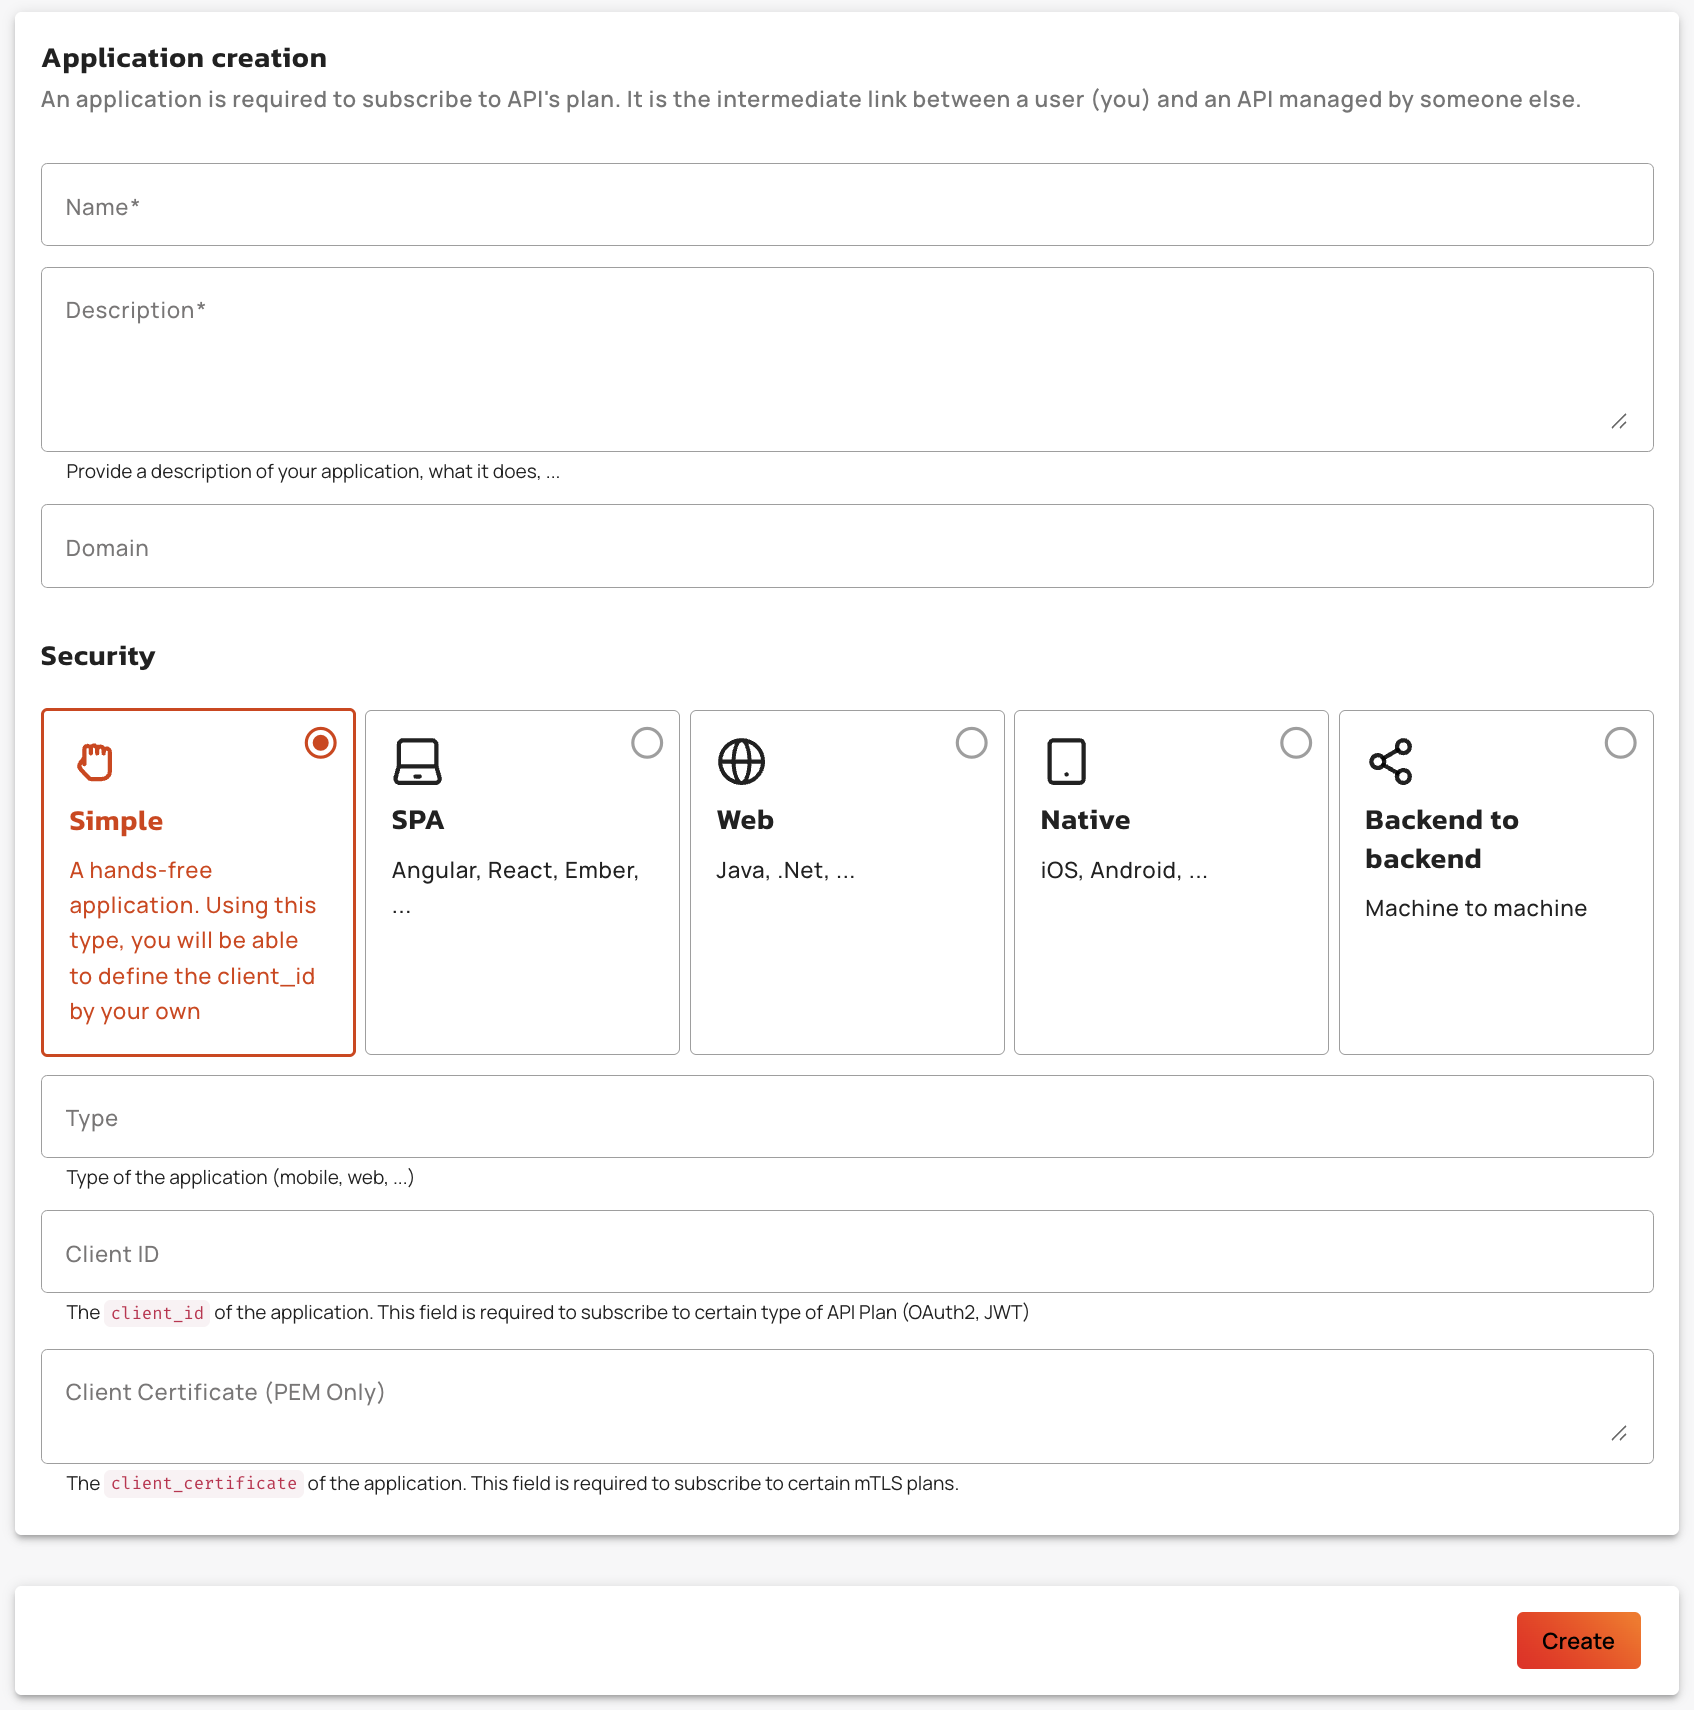Focus the Domain input field
This screenshot has height=1710, width=1694.
pos(846,547)
